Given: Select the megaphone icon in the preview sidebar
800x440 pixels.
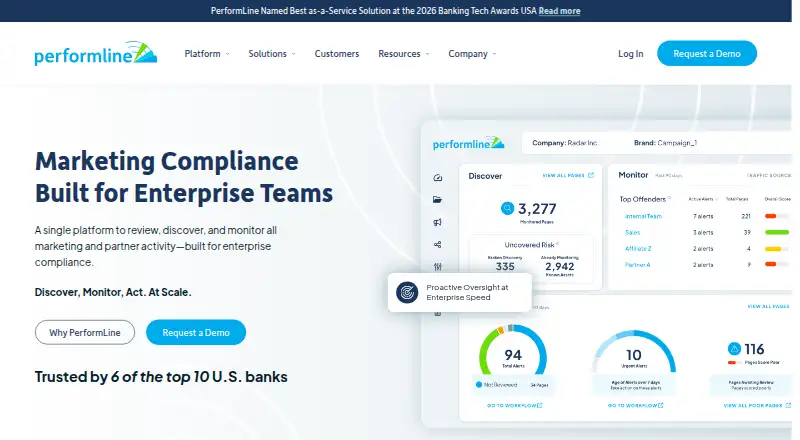Looking at the screenshot, I should (x=437, y=222).
